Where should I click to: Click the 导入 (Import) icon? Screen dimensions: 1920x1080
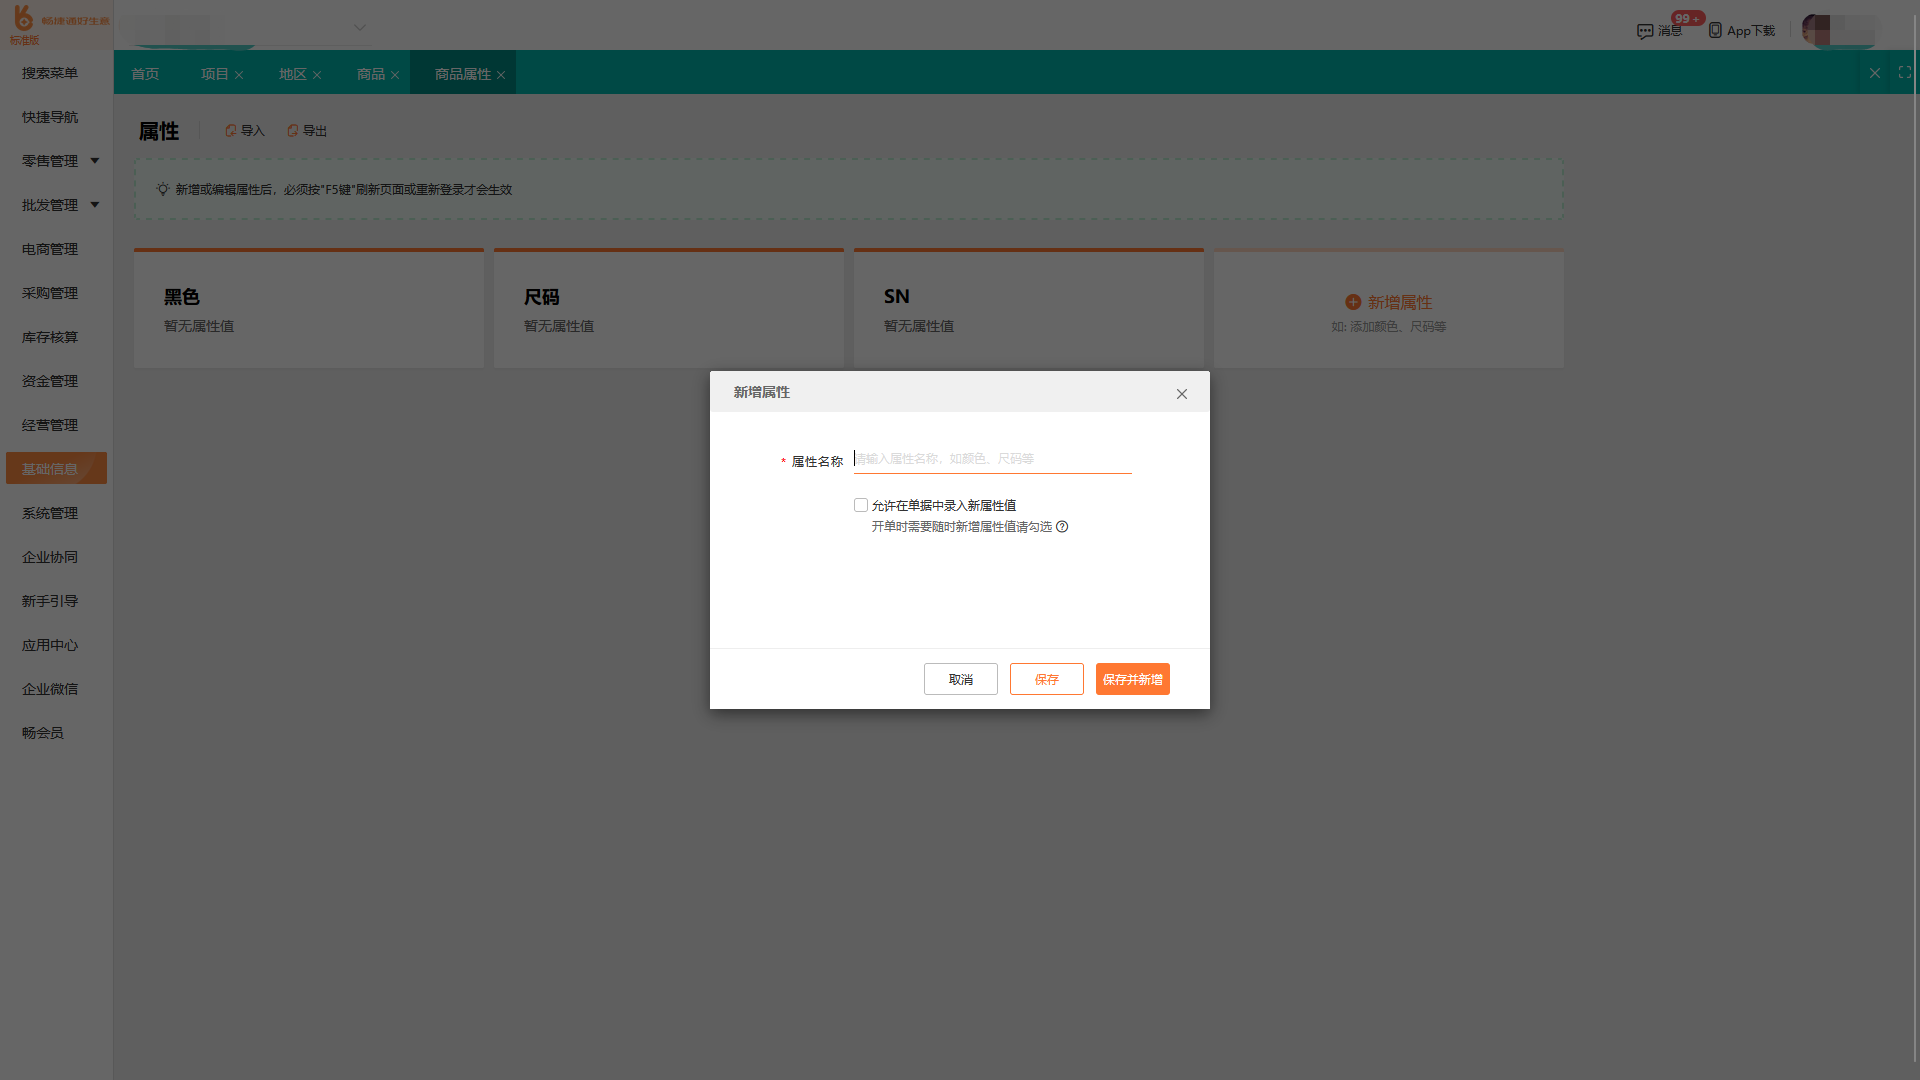(232, 131)
